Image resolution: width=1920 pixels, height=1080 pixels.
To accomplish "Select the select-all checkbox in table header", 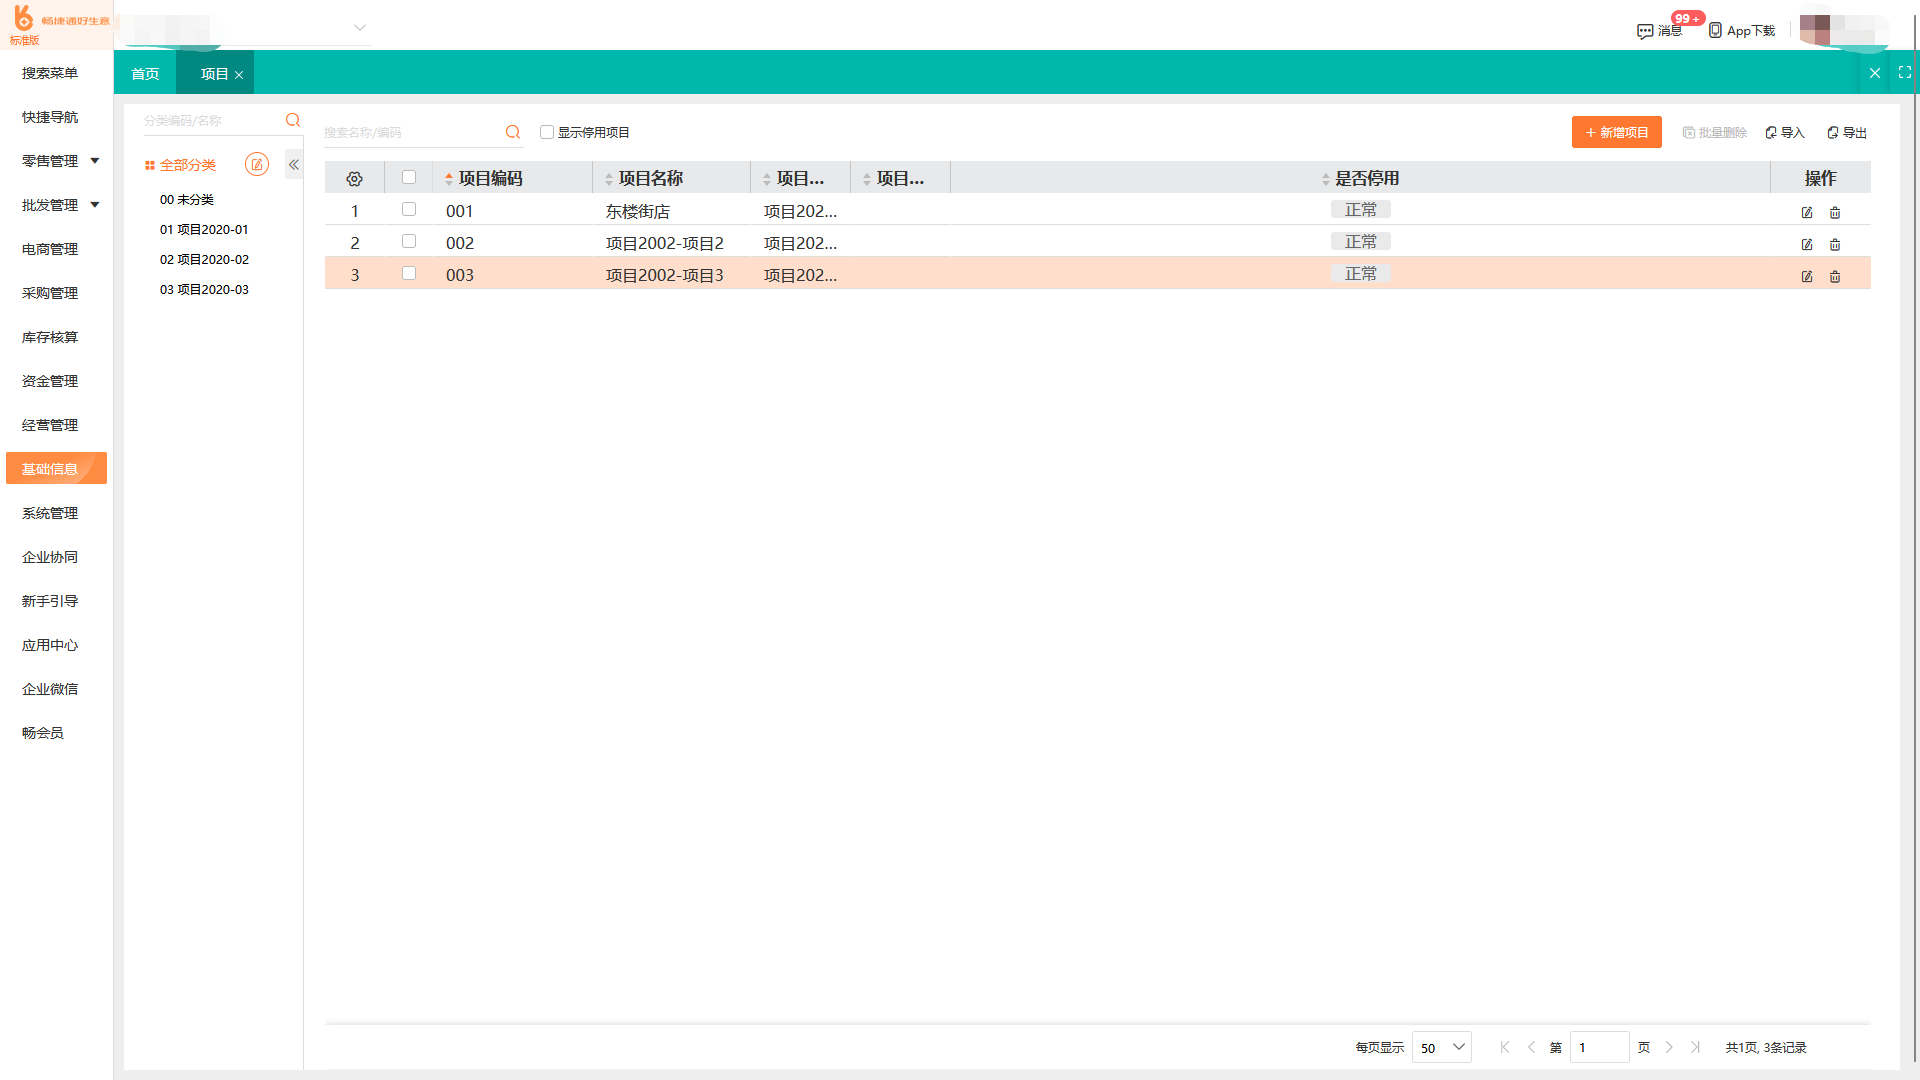I will click(x=409, y=178).
